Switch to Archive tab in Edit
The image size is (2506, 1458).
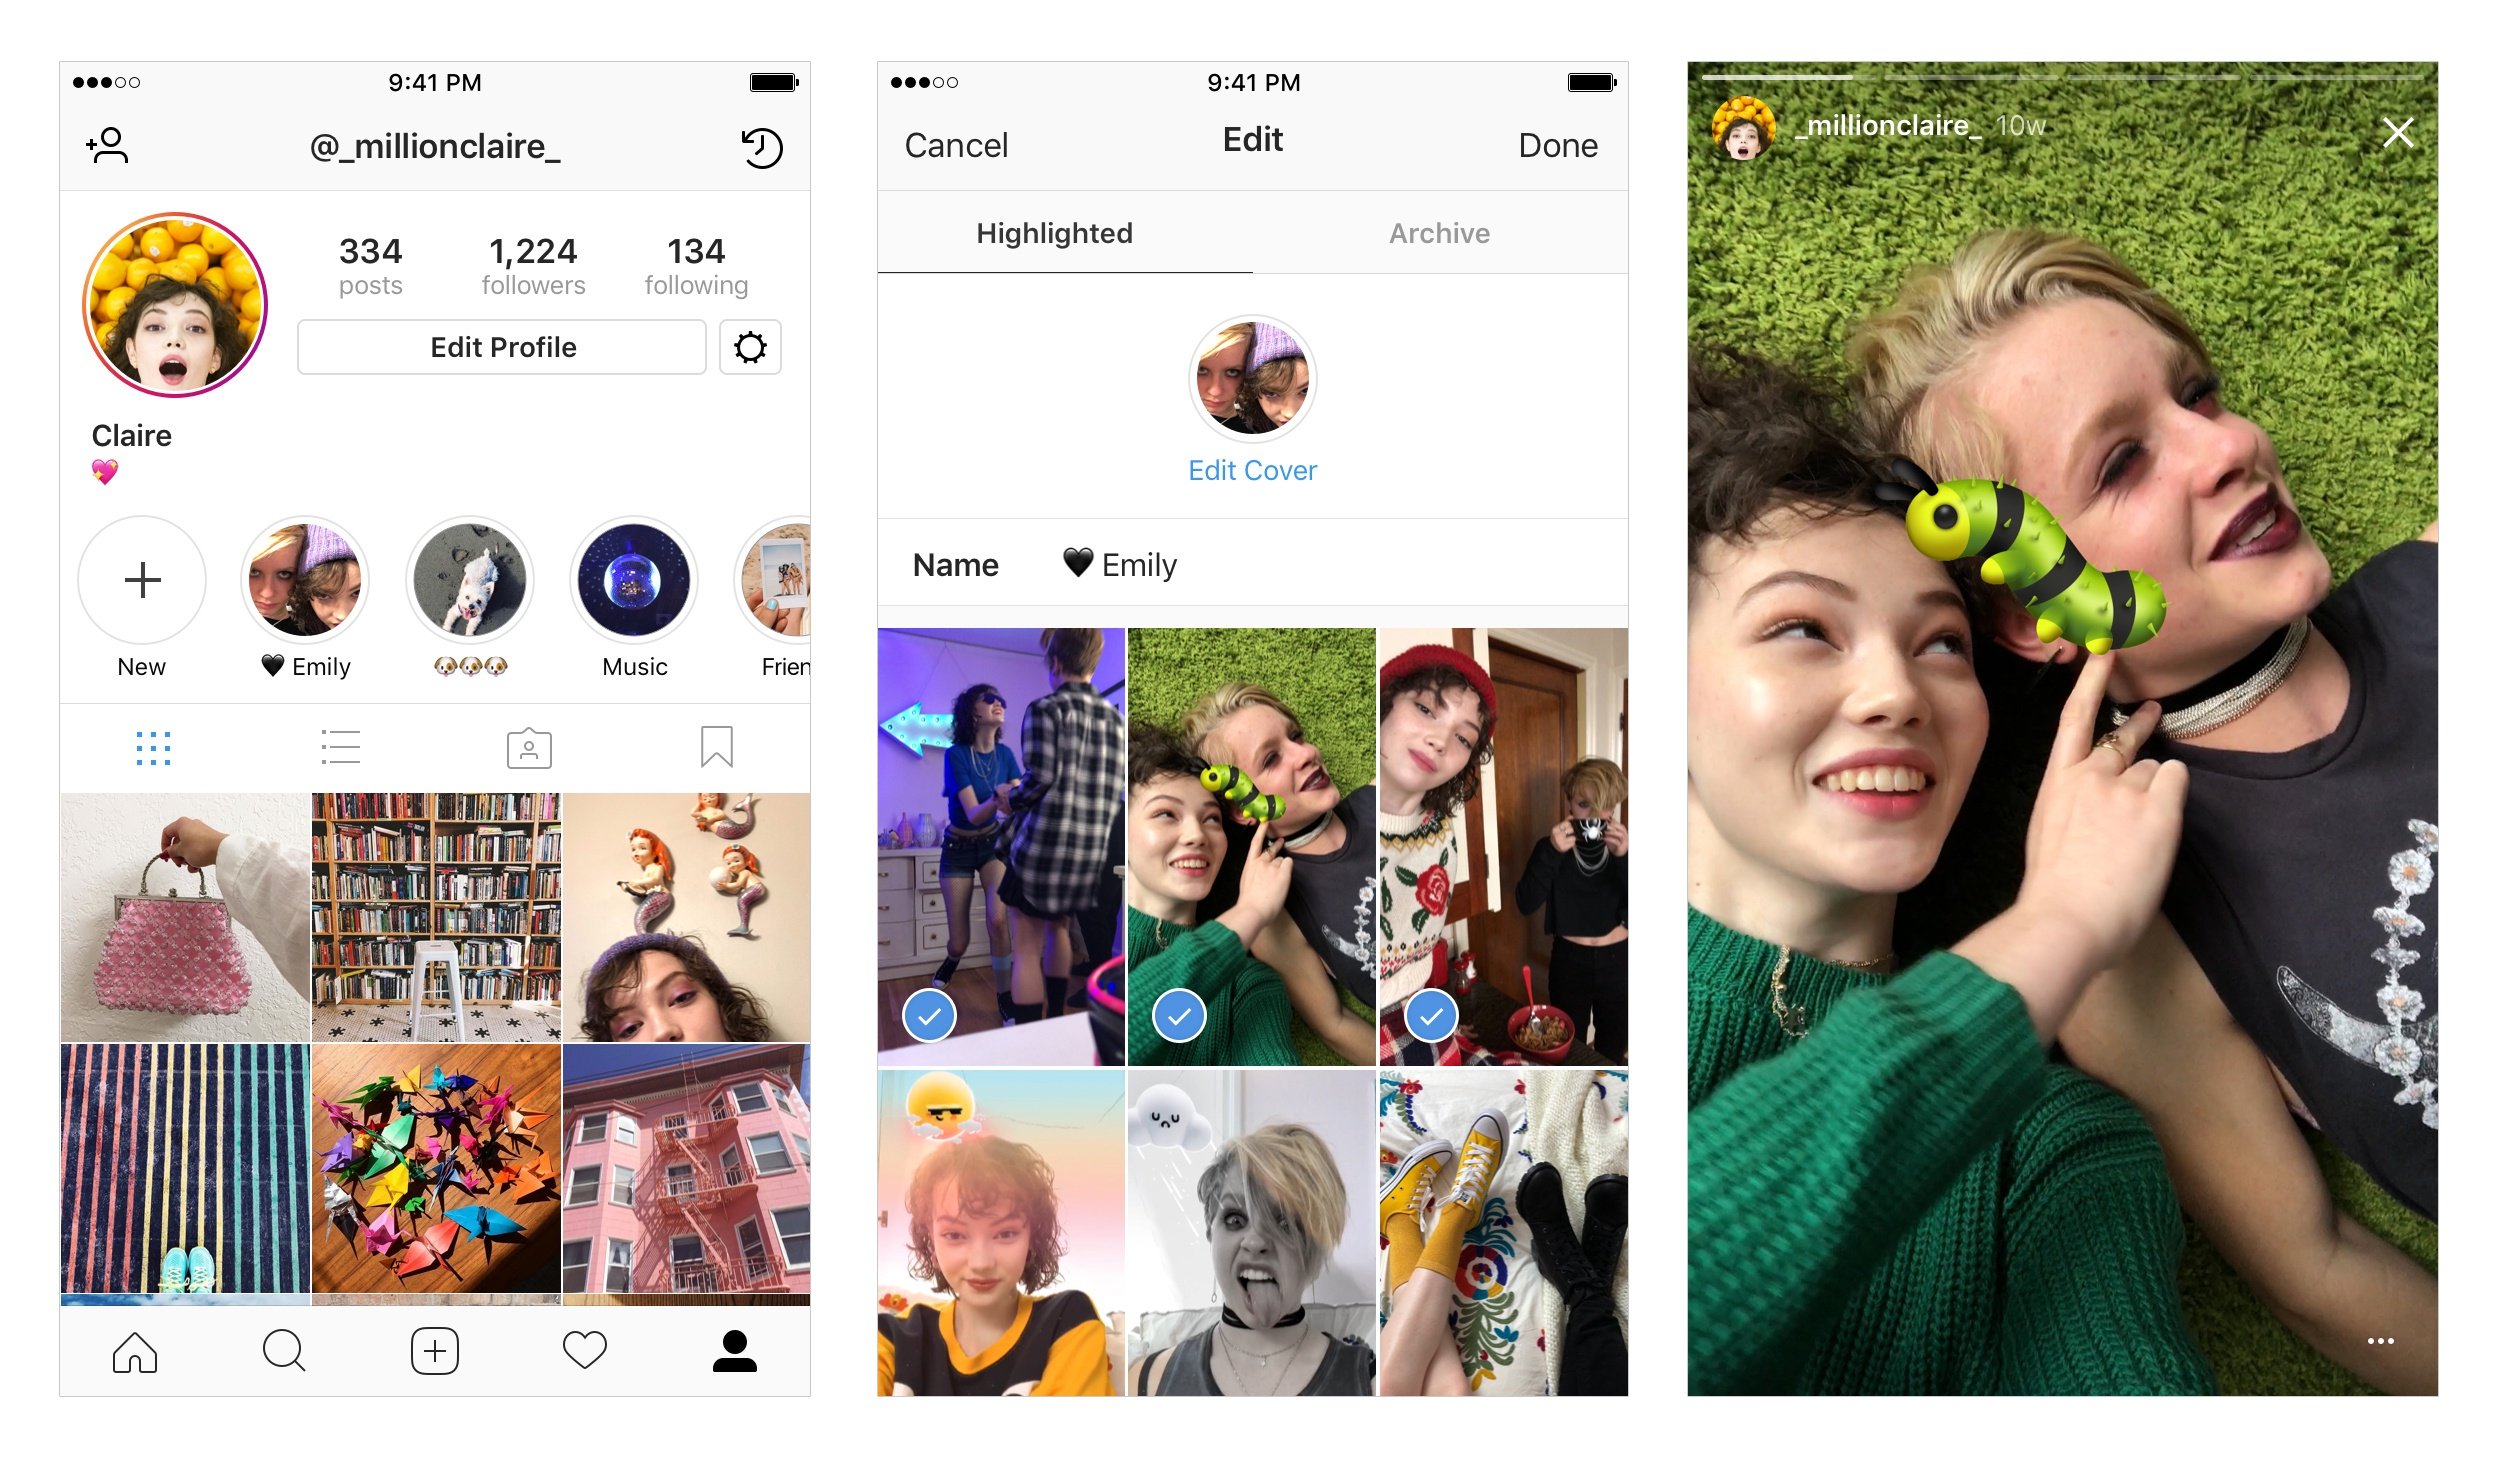point(1439,231)
